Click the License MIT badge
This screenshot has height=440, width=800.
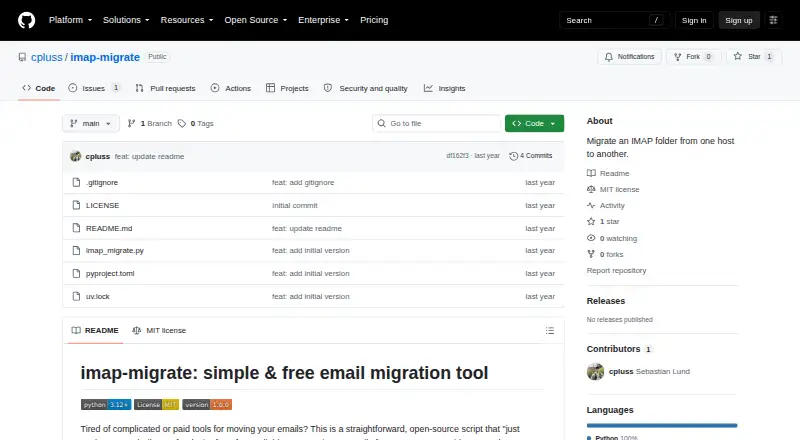(x=157, y=405)
